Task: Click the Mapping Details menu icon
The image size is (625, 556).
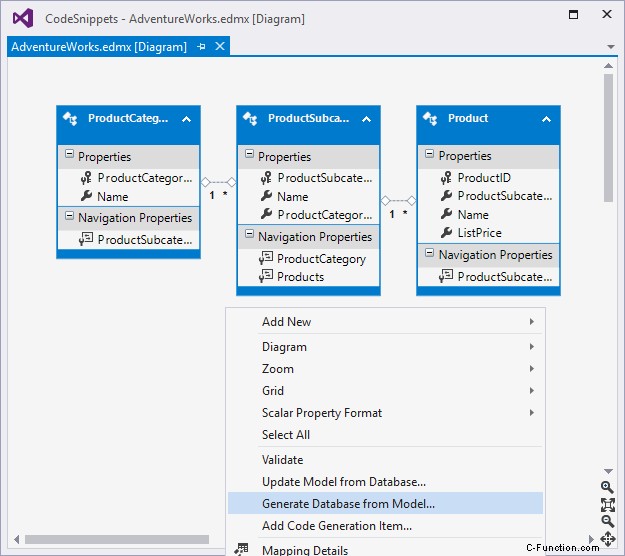Action: (242, 549)
